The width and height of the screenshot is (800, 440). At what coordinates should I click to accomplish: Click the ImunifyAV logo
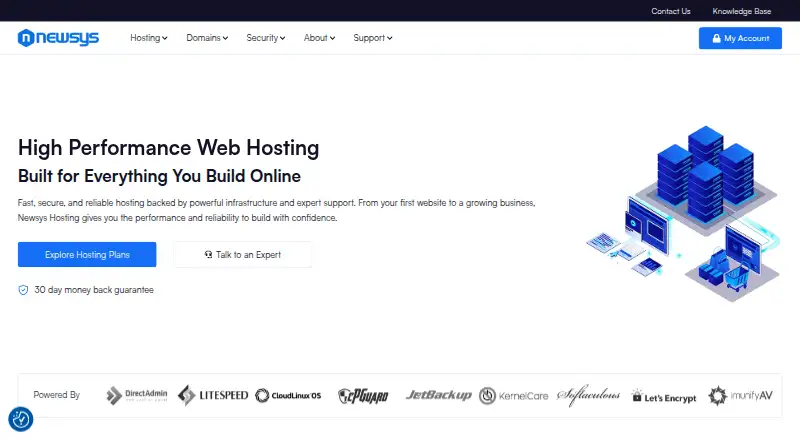[740, 396]
